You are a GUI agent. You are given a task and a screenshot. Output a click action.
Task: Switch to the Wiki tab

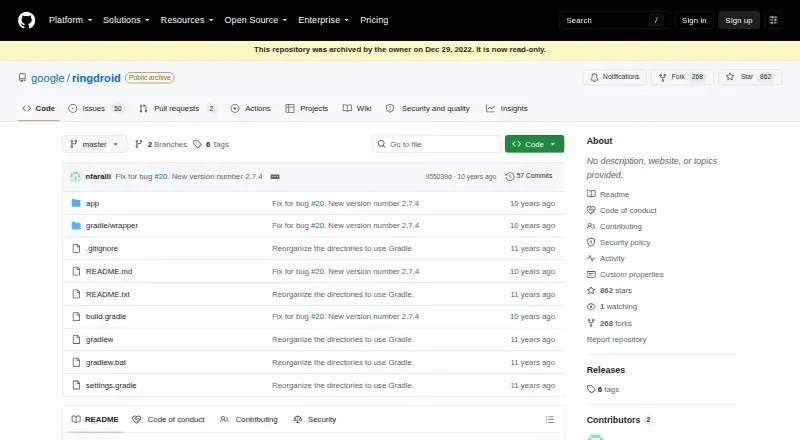click(x=357, y=108)
